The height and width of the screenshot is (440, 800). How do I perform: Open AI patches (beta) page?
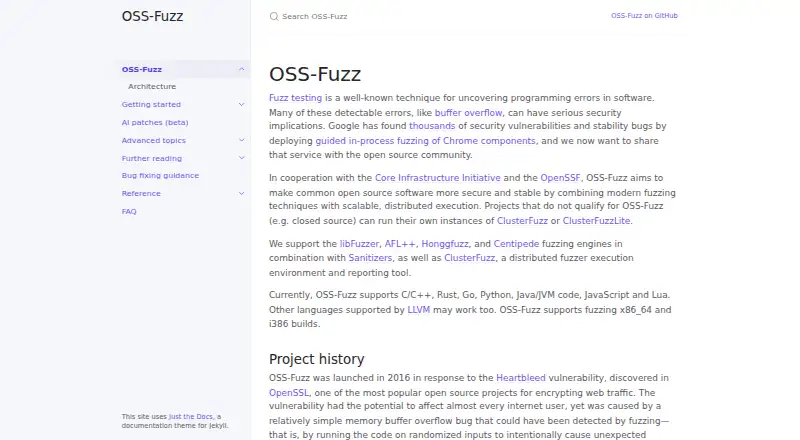(155, 123)
